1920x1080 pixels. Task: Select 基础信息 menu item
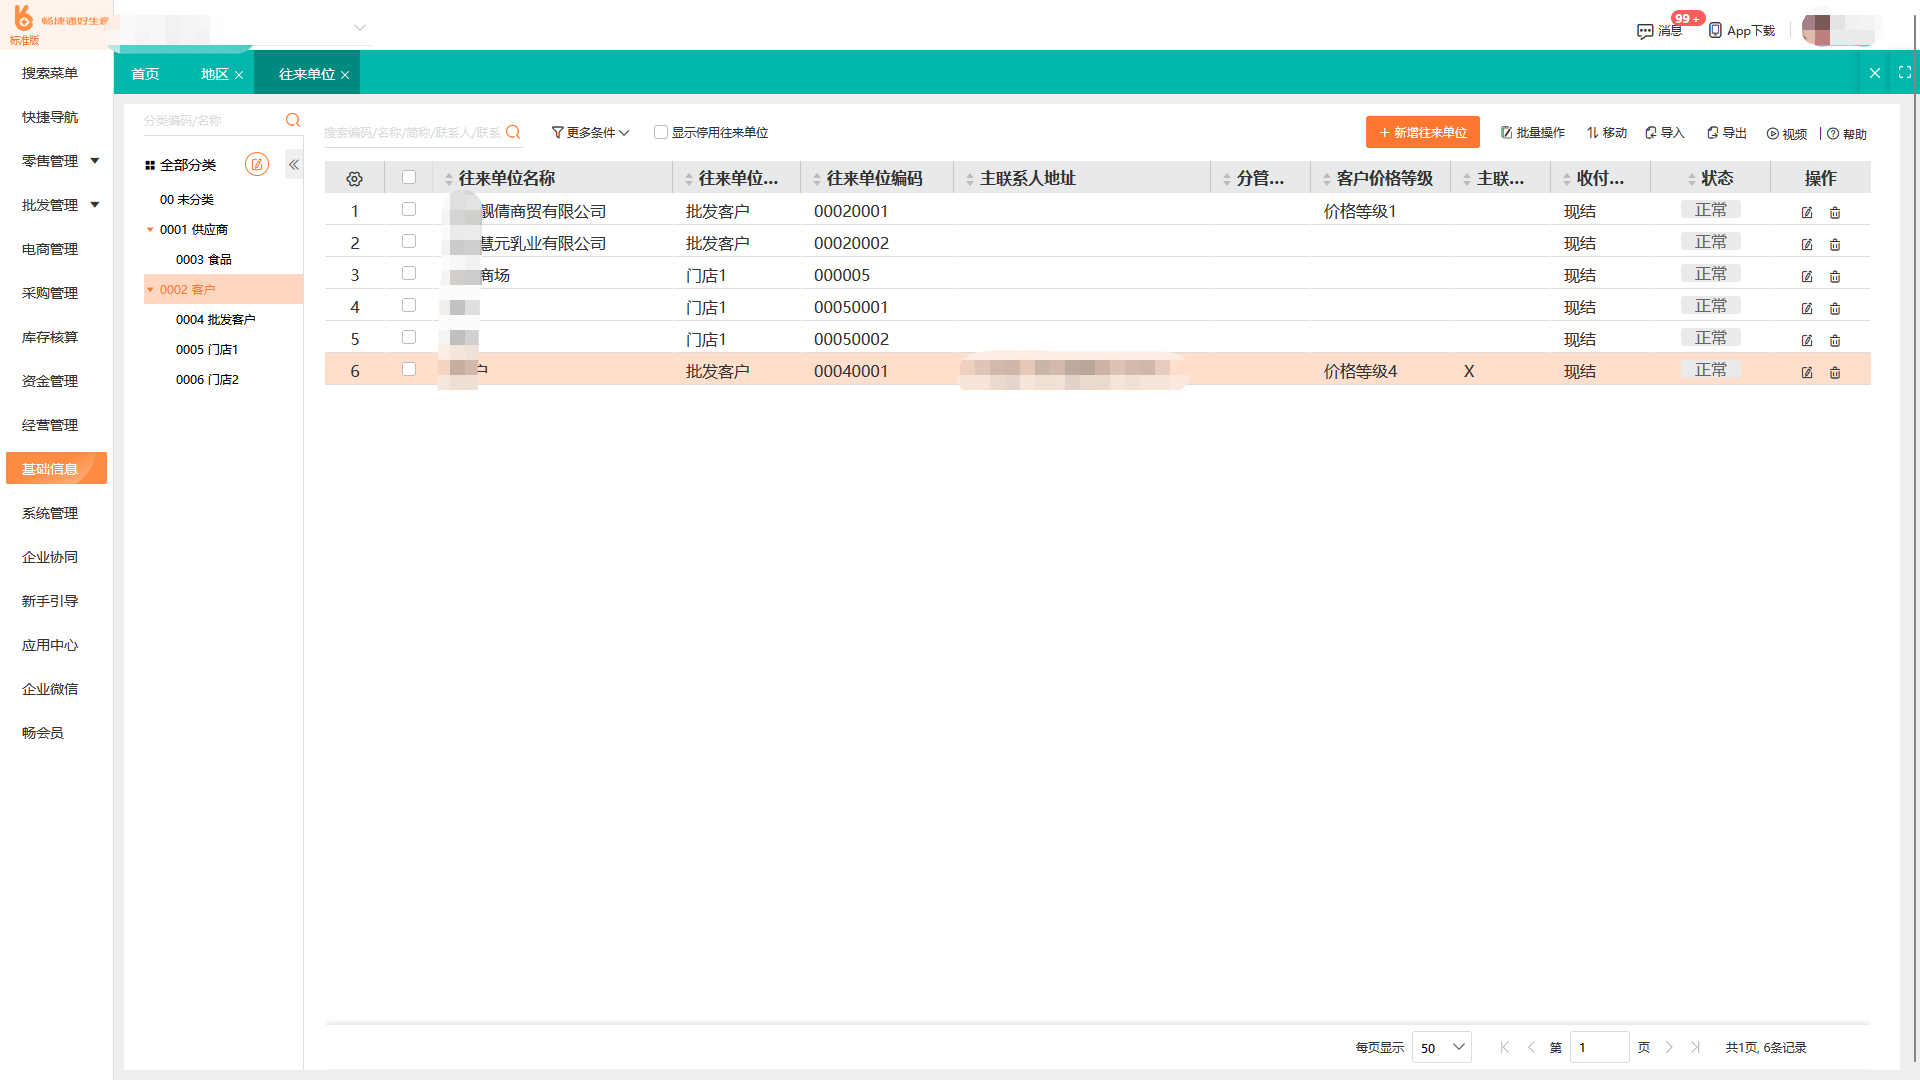point(53,468)
